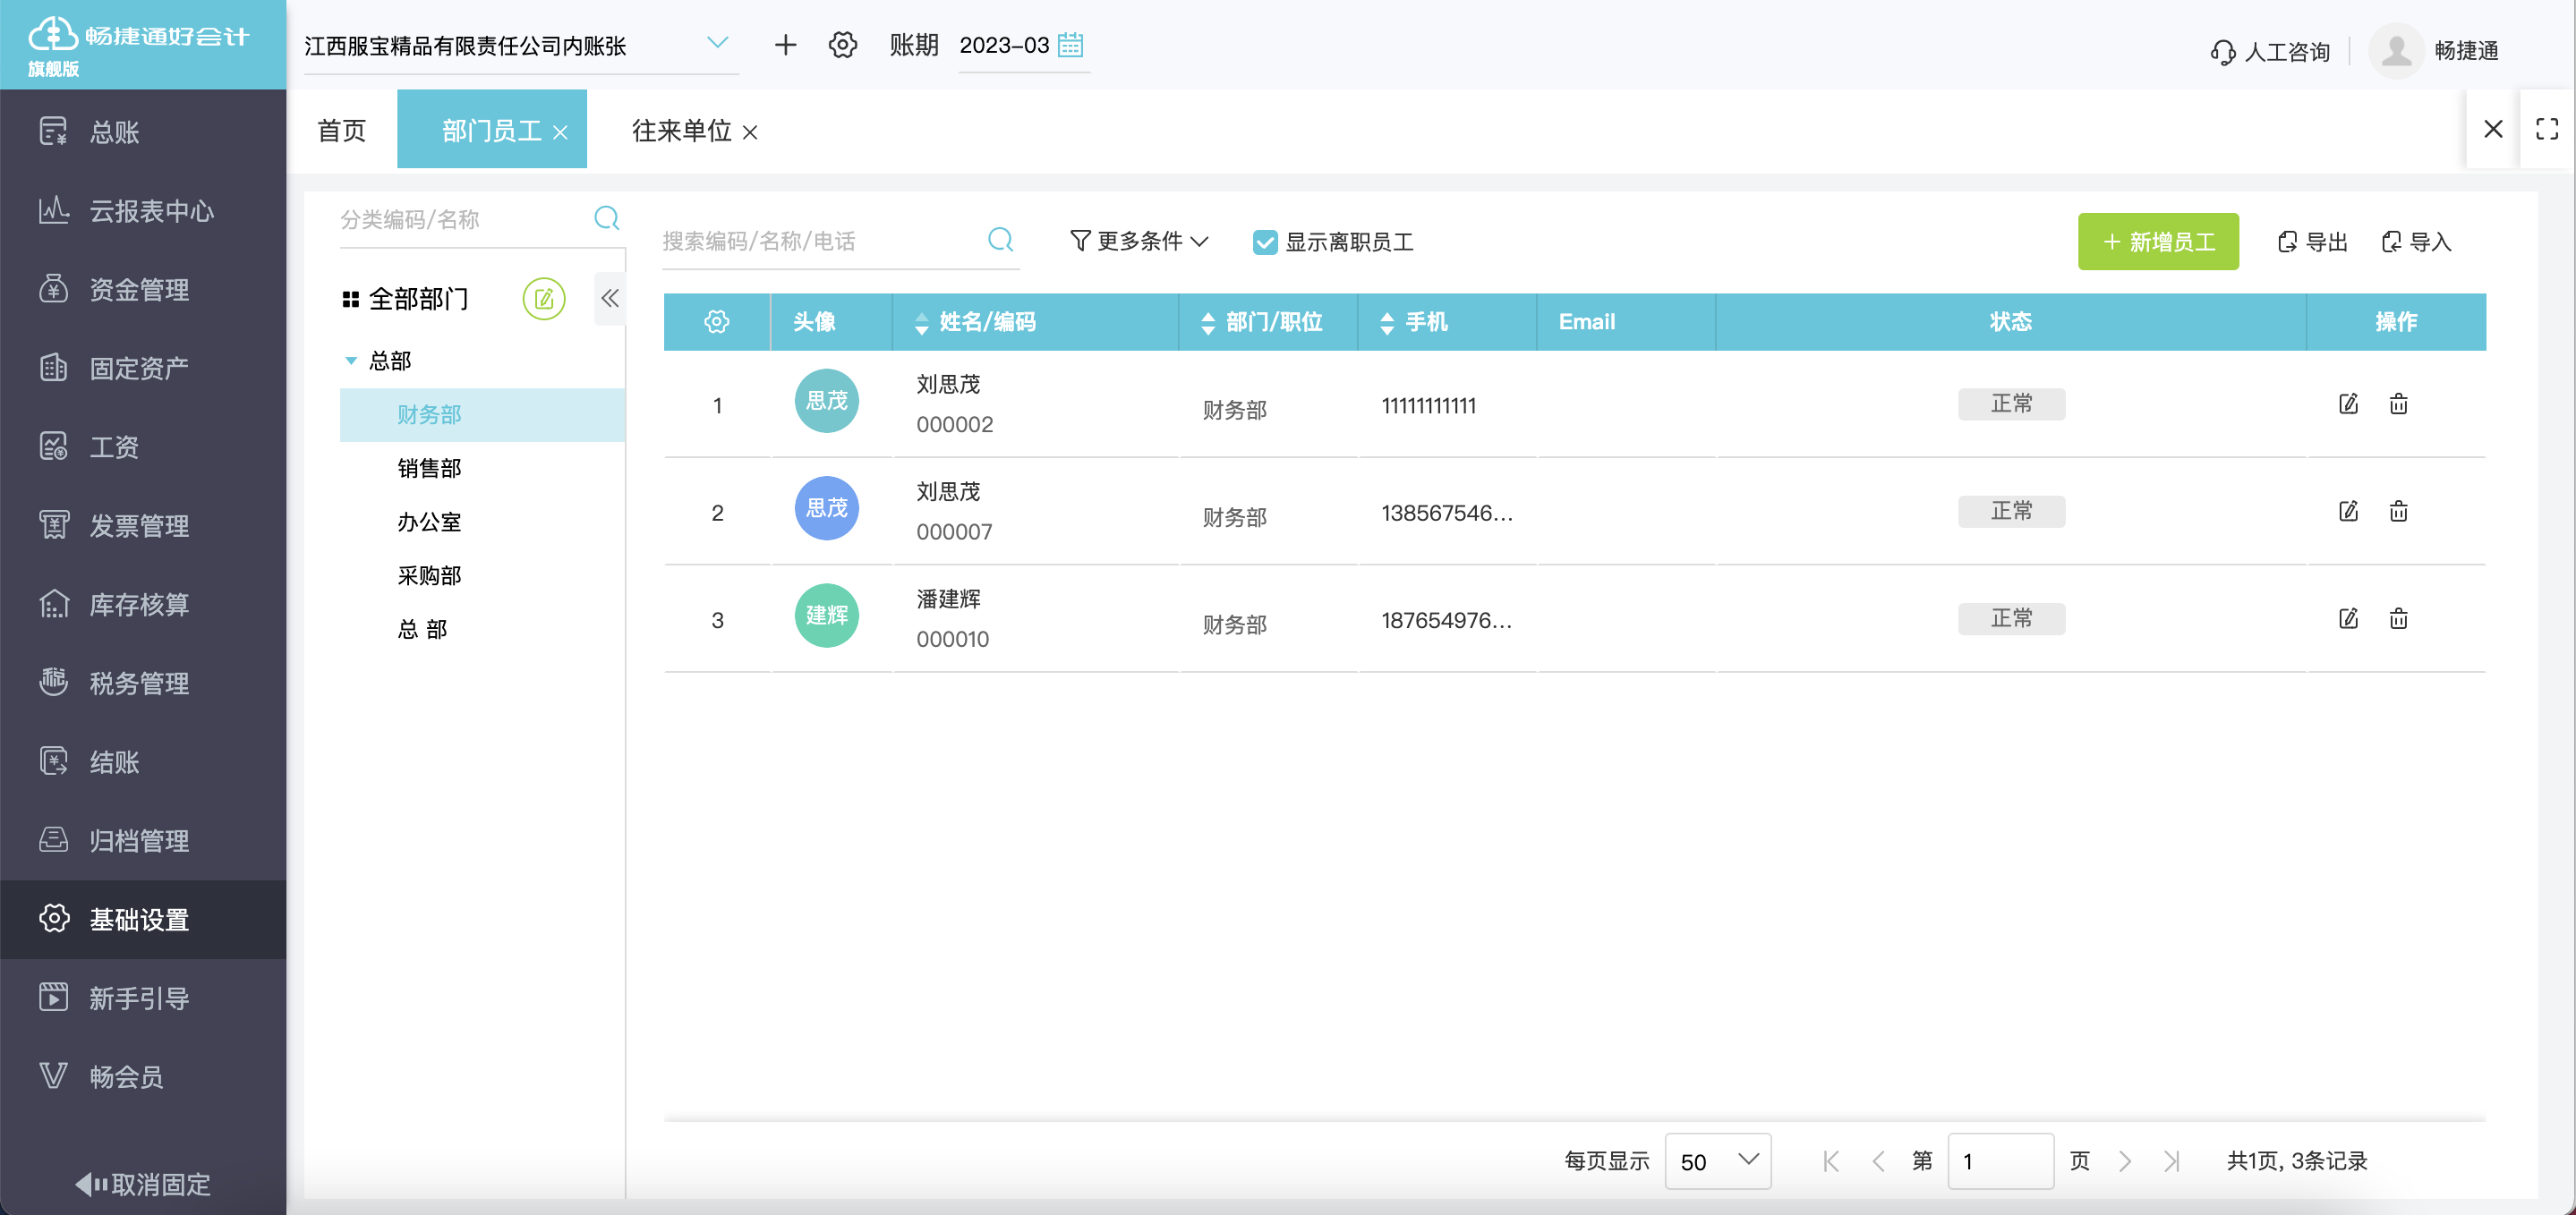Click the export icon button
The height and width of the screenshot is (1215, 2576).
(x=2289, y=243)
